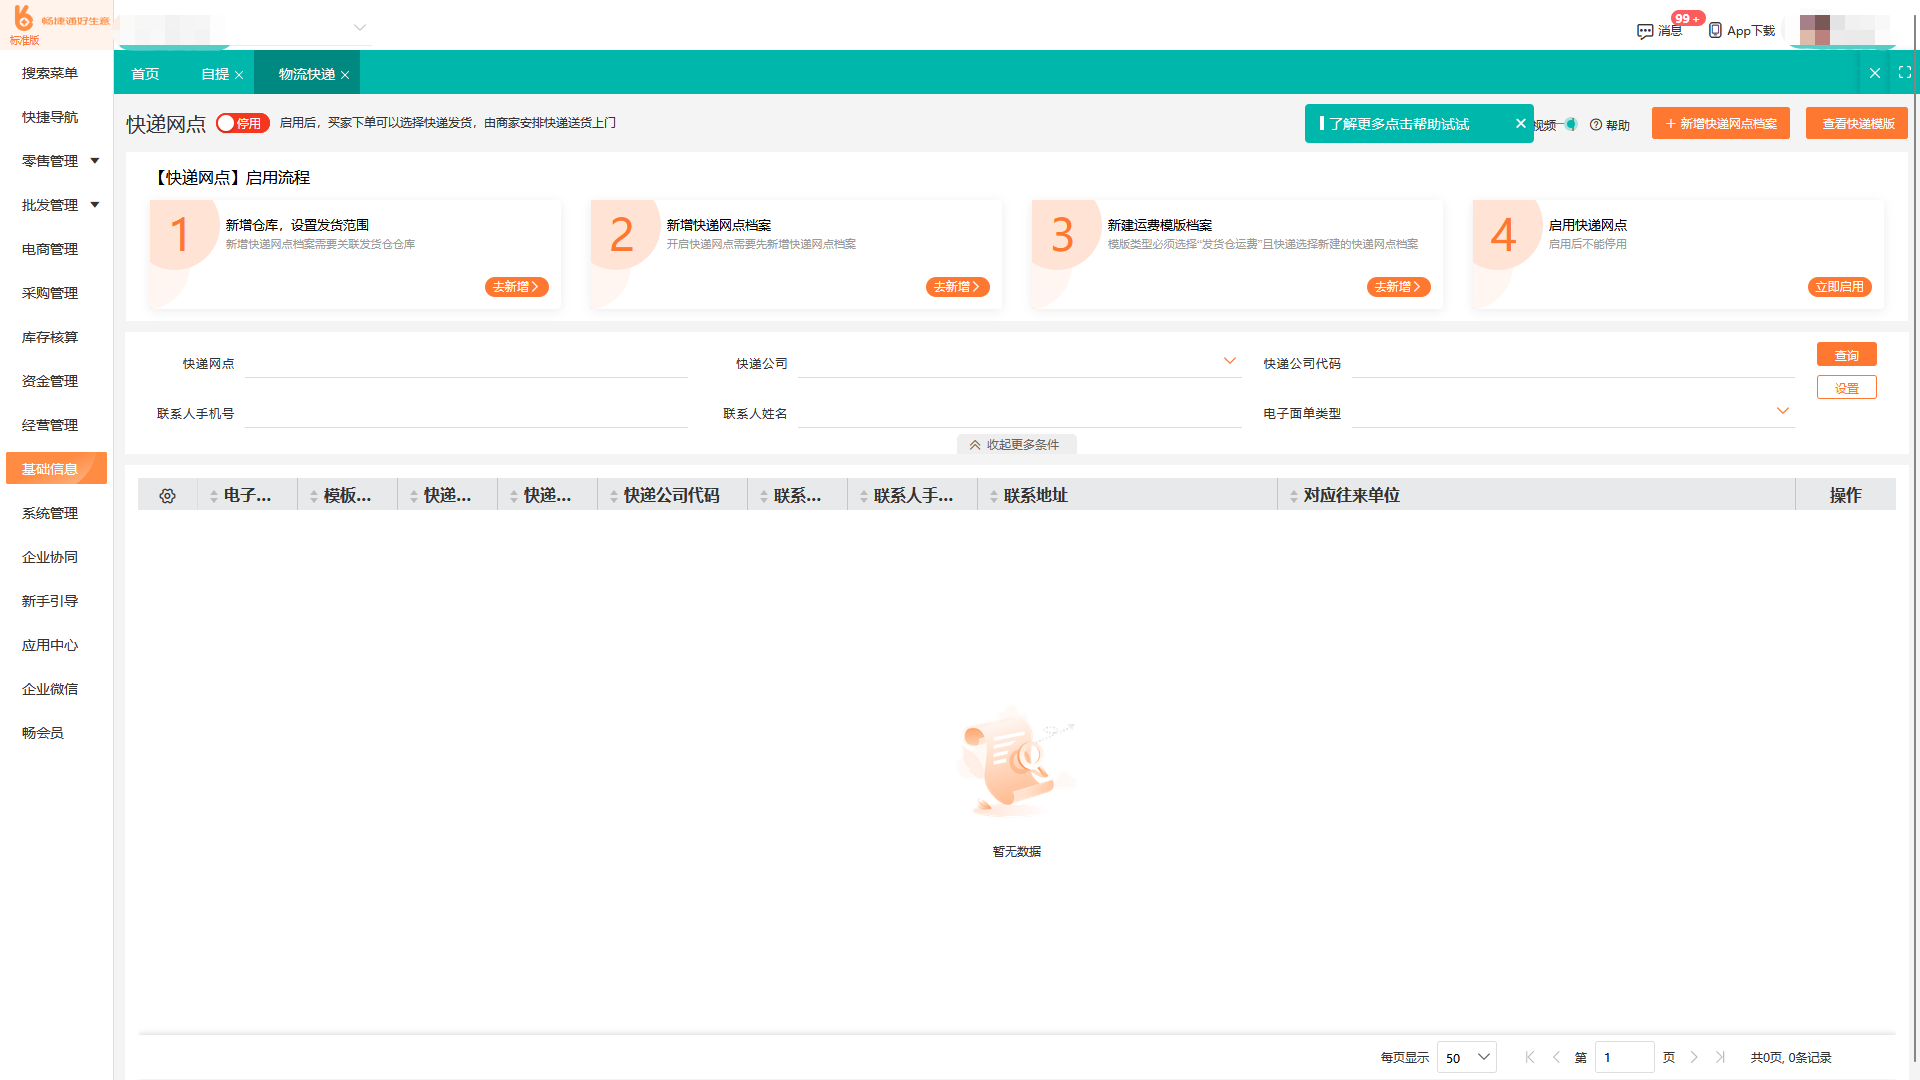Open 查看快递模版 page
Screen dimensions: 1920x1080
(1853, 121)
